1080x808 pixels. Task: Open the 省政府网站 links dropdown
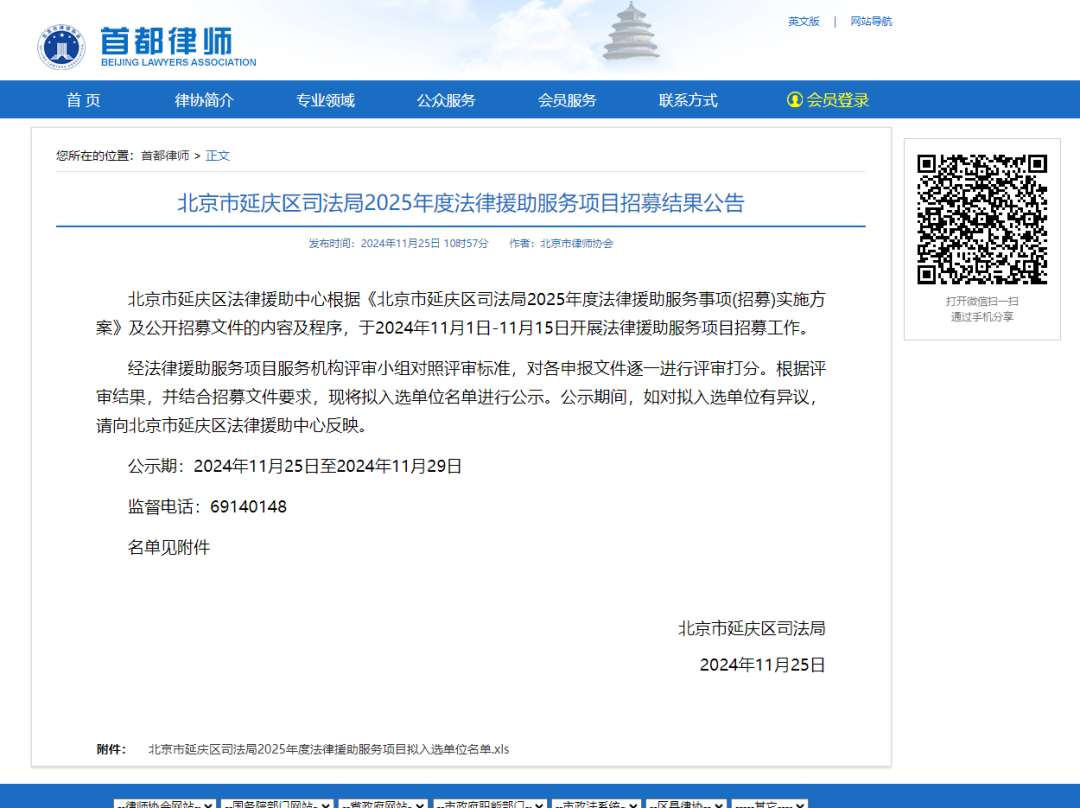click(383, 804)
